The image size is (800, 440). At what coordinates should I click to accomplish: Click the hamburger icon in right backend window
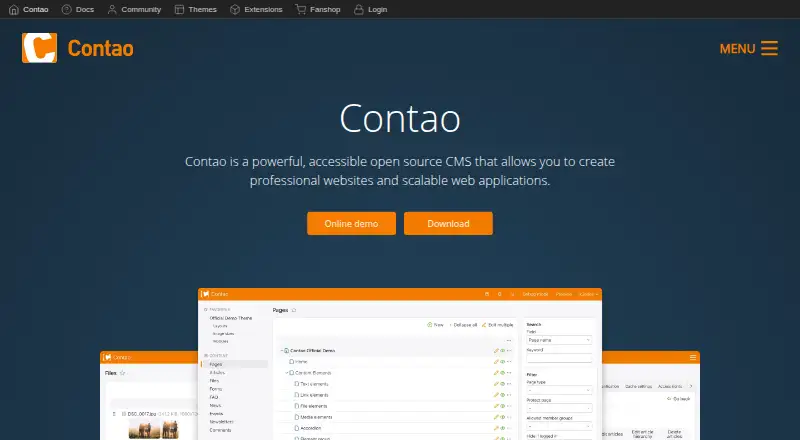click(693, 357)
